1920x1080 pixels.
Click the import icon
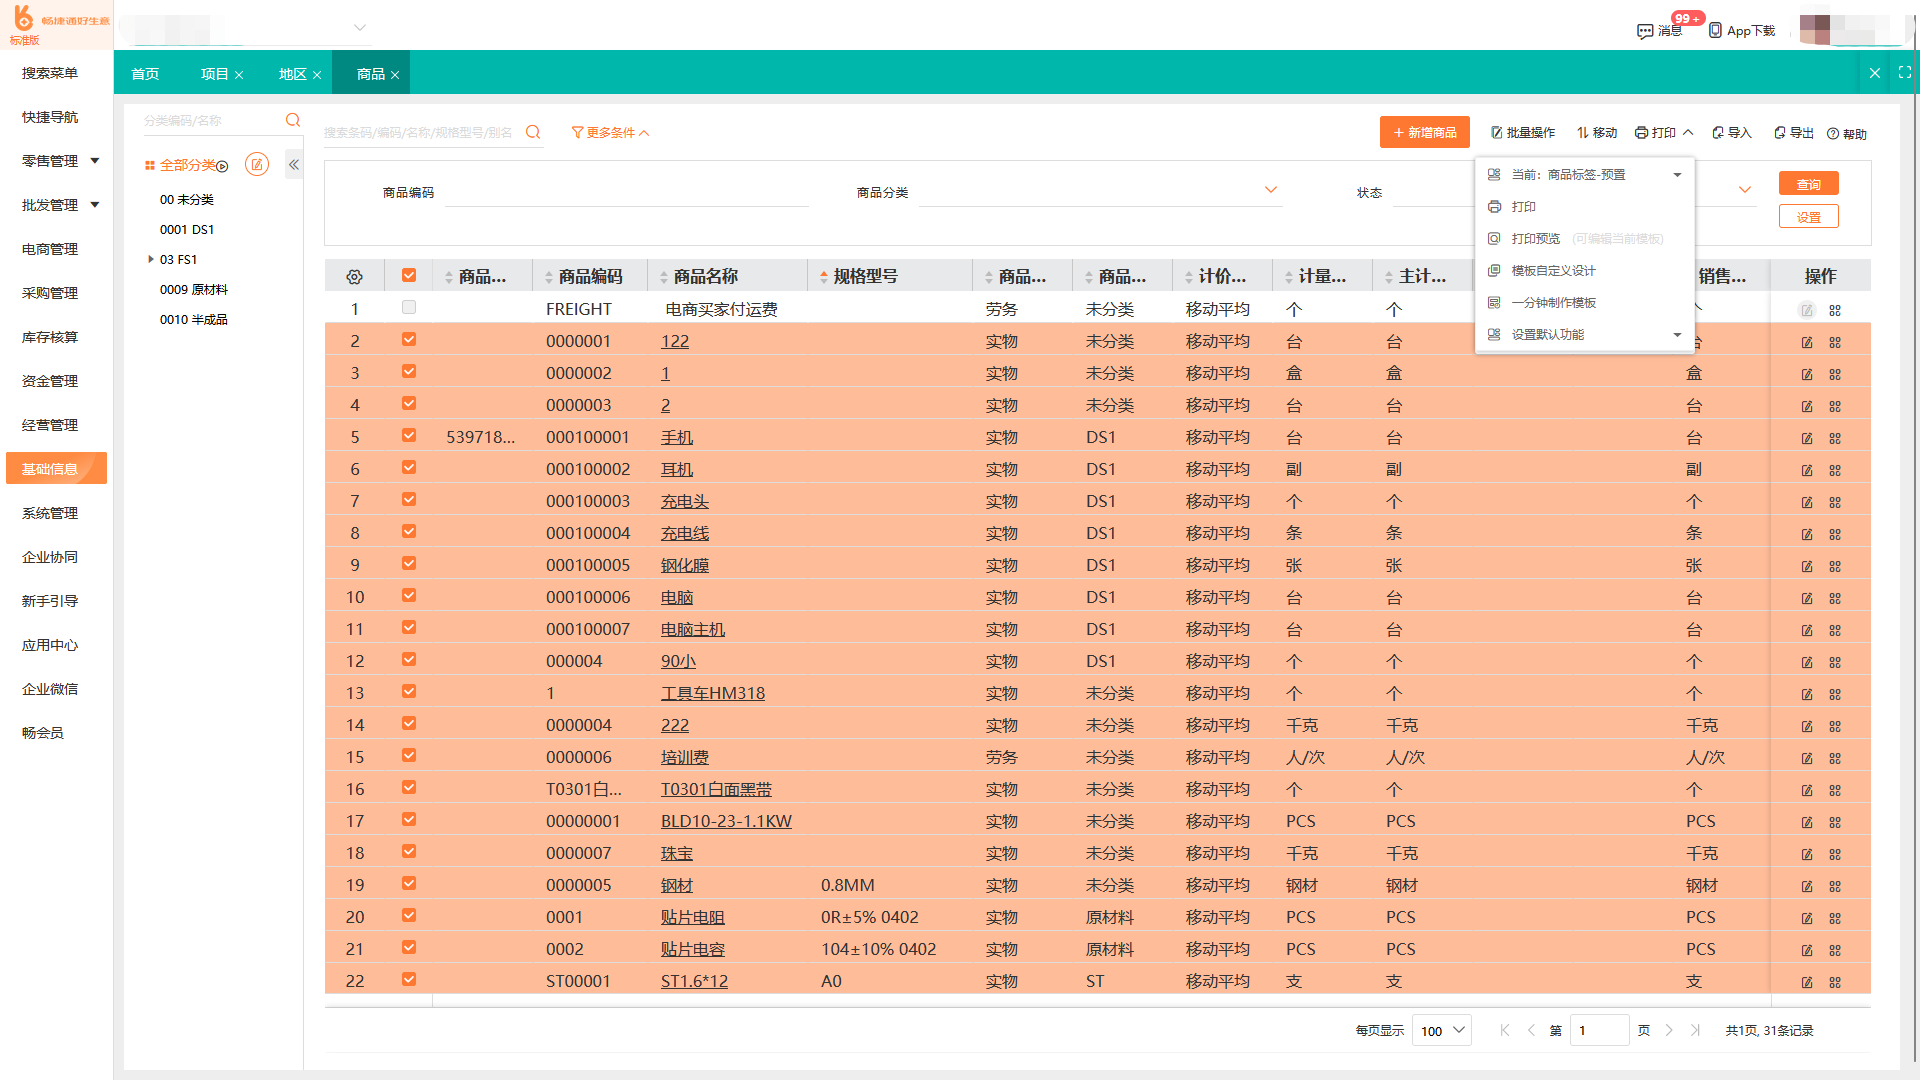[x=1727, y=132]
